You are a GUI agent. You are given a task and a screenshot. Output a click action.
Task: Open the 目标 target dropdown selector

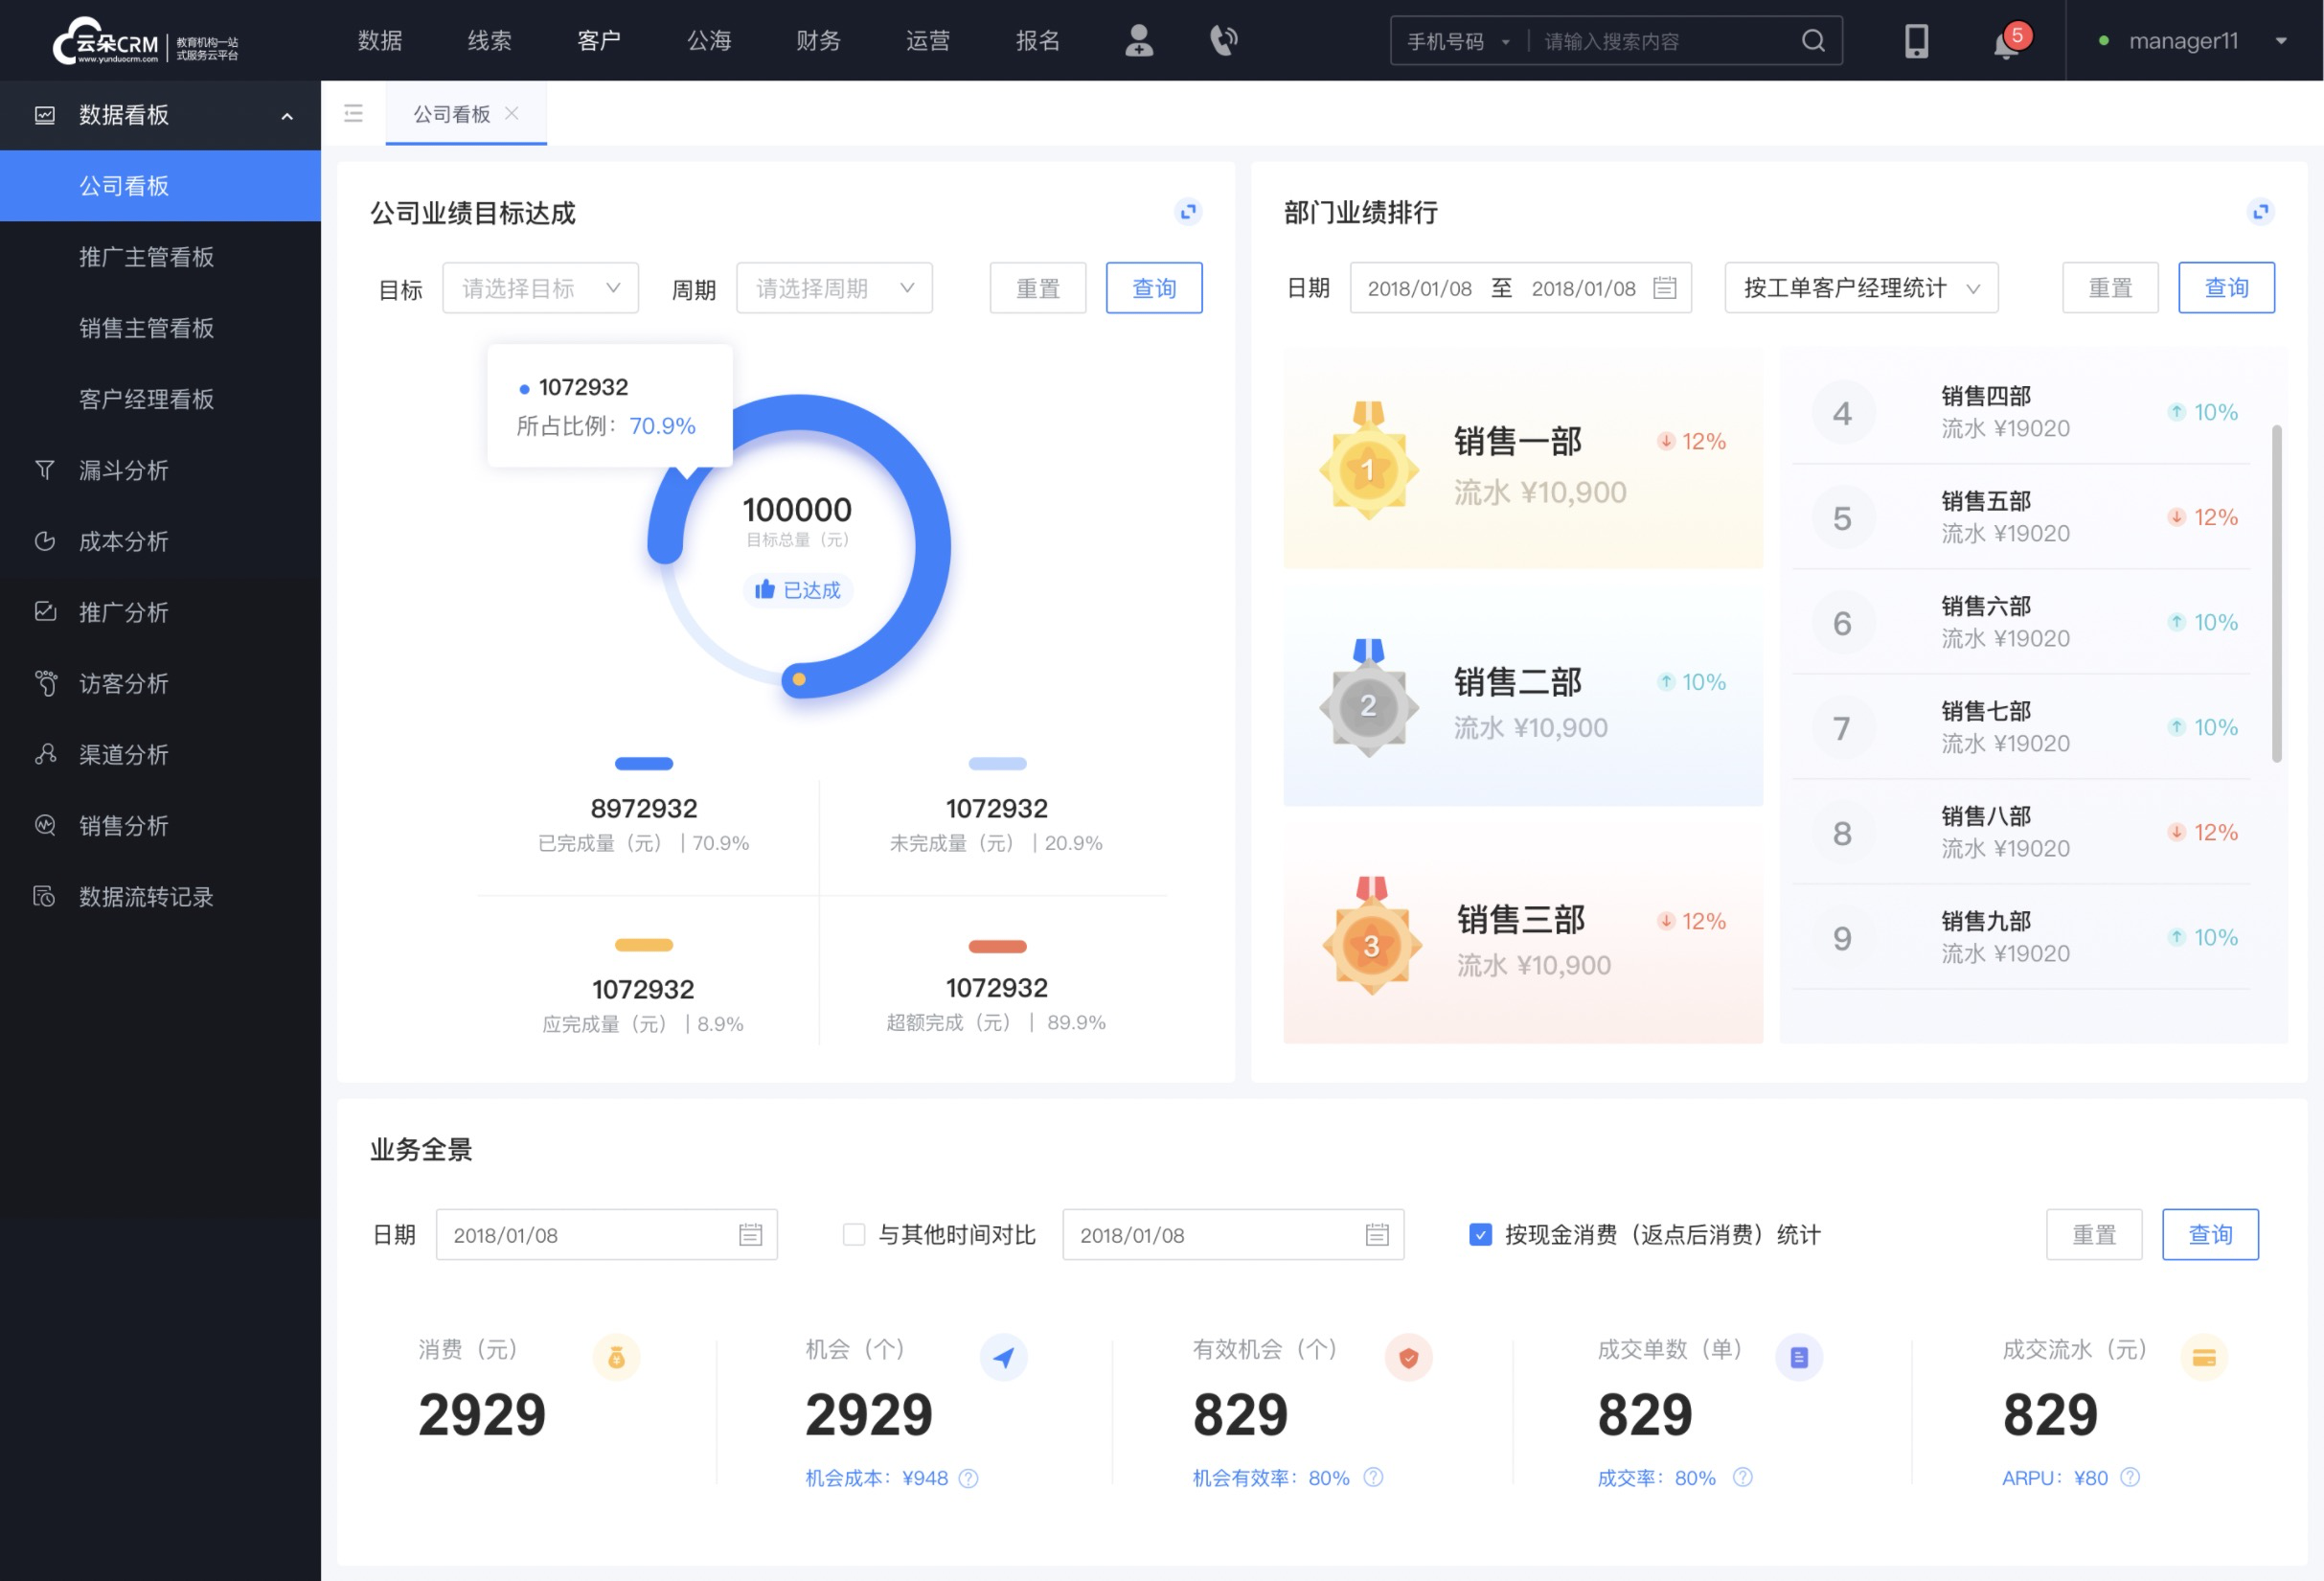pyautogui.click(x=539, y=287)
